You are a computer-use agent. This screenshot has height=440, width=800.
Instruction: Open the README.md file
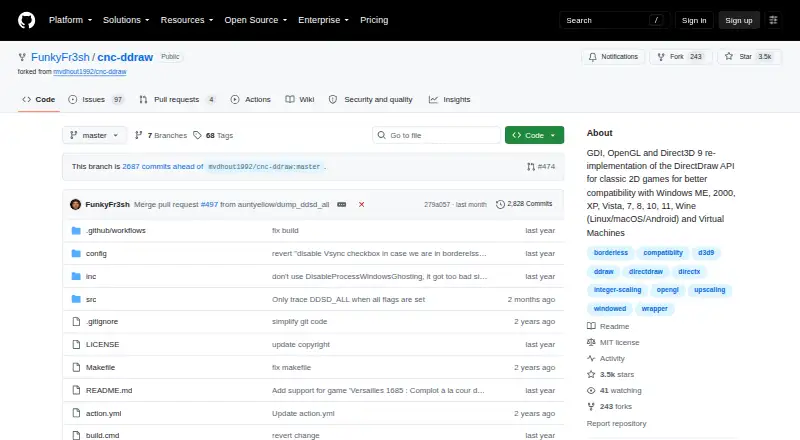109,390
